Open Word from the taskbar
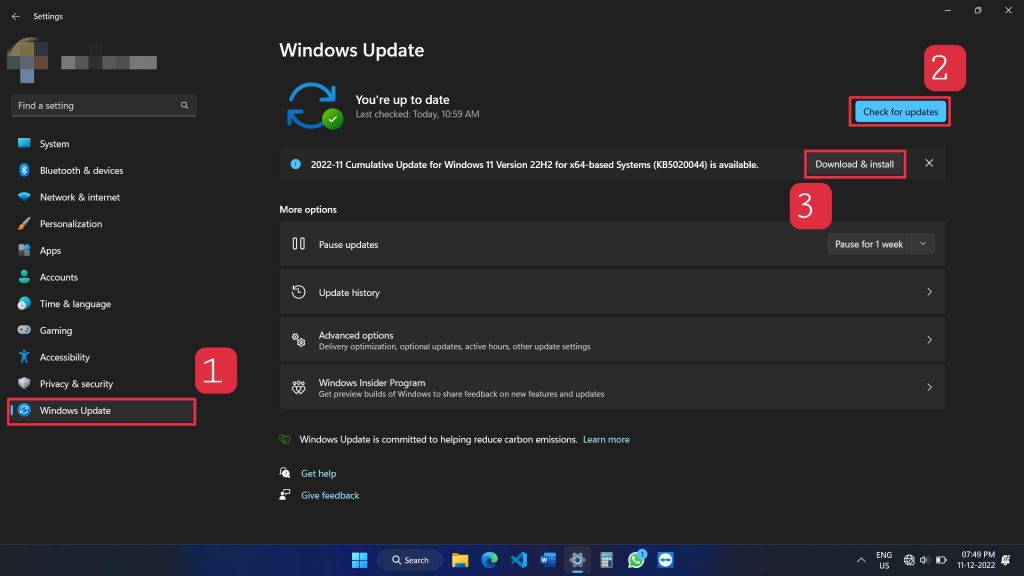The height and width of the screenshot is (576, 1024). (x=548, y=560)
